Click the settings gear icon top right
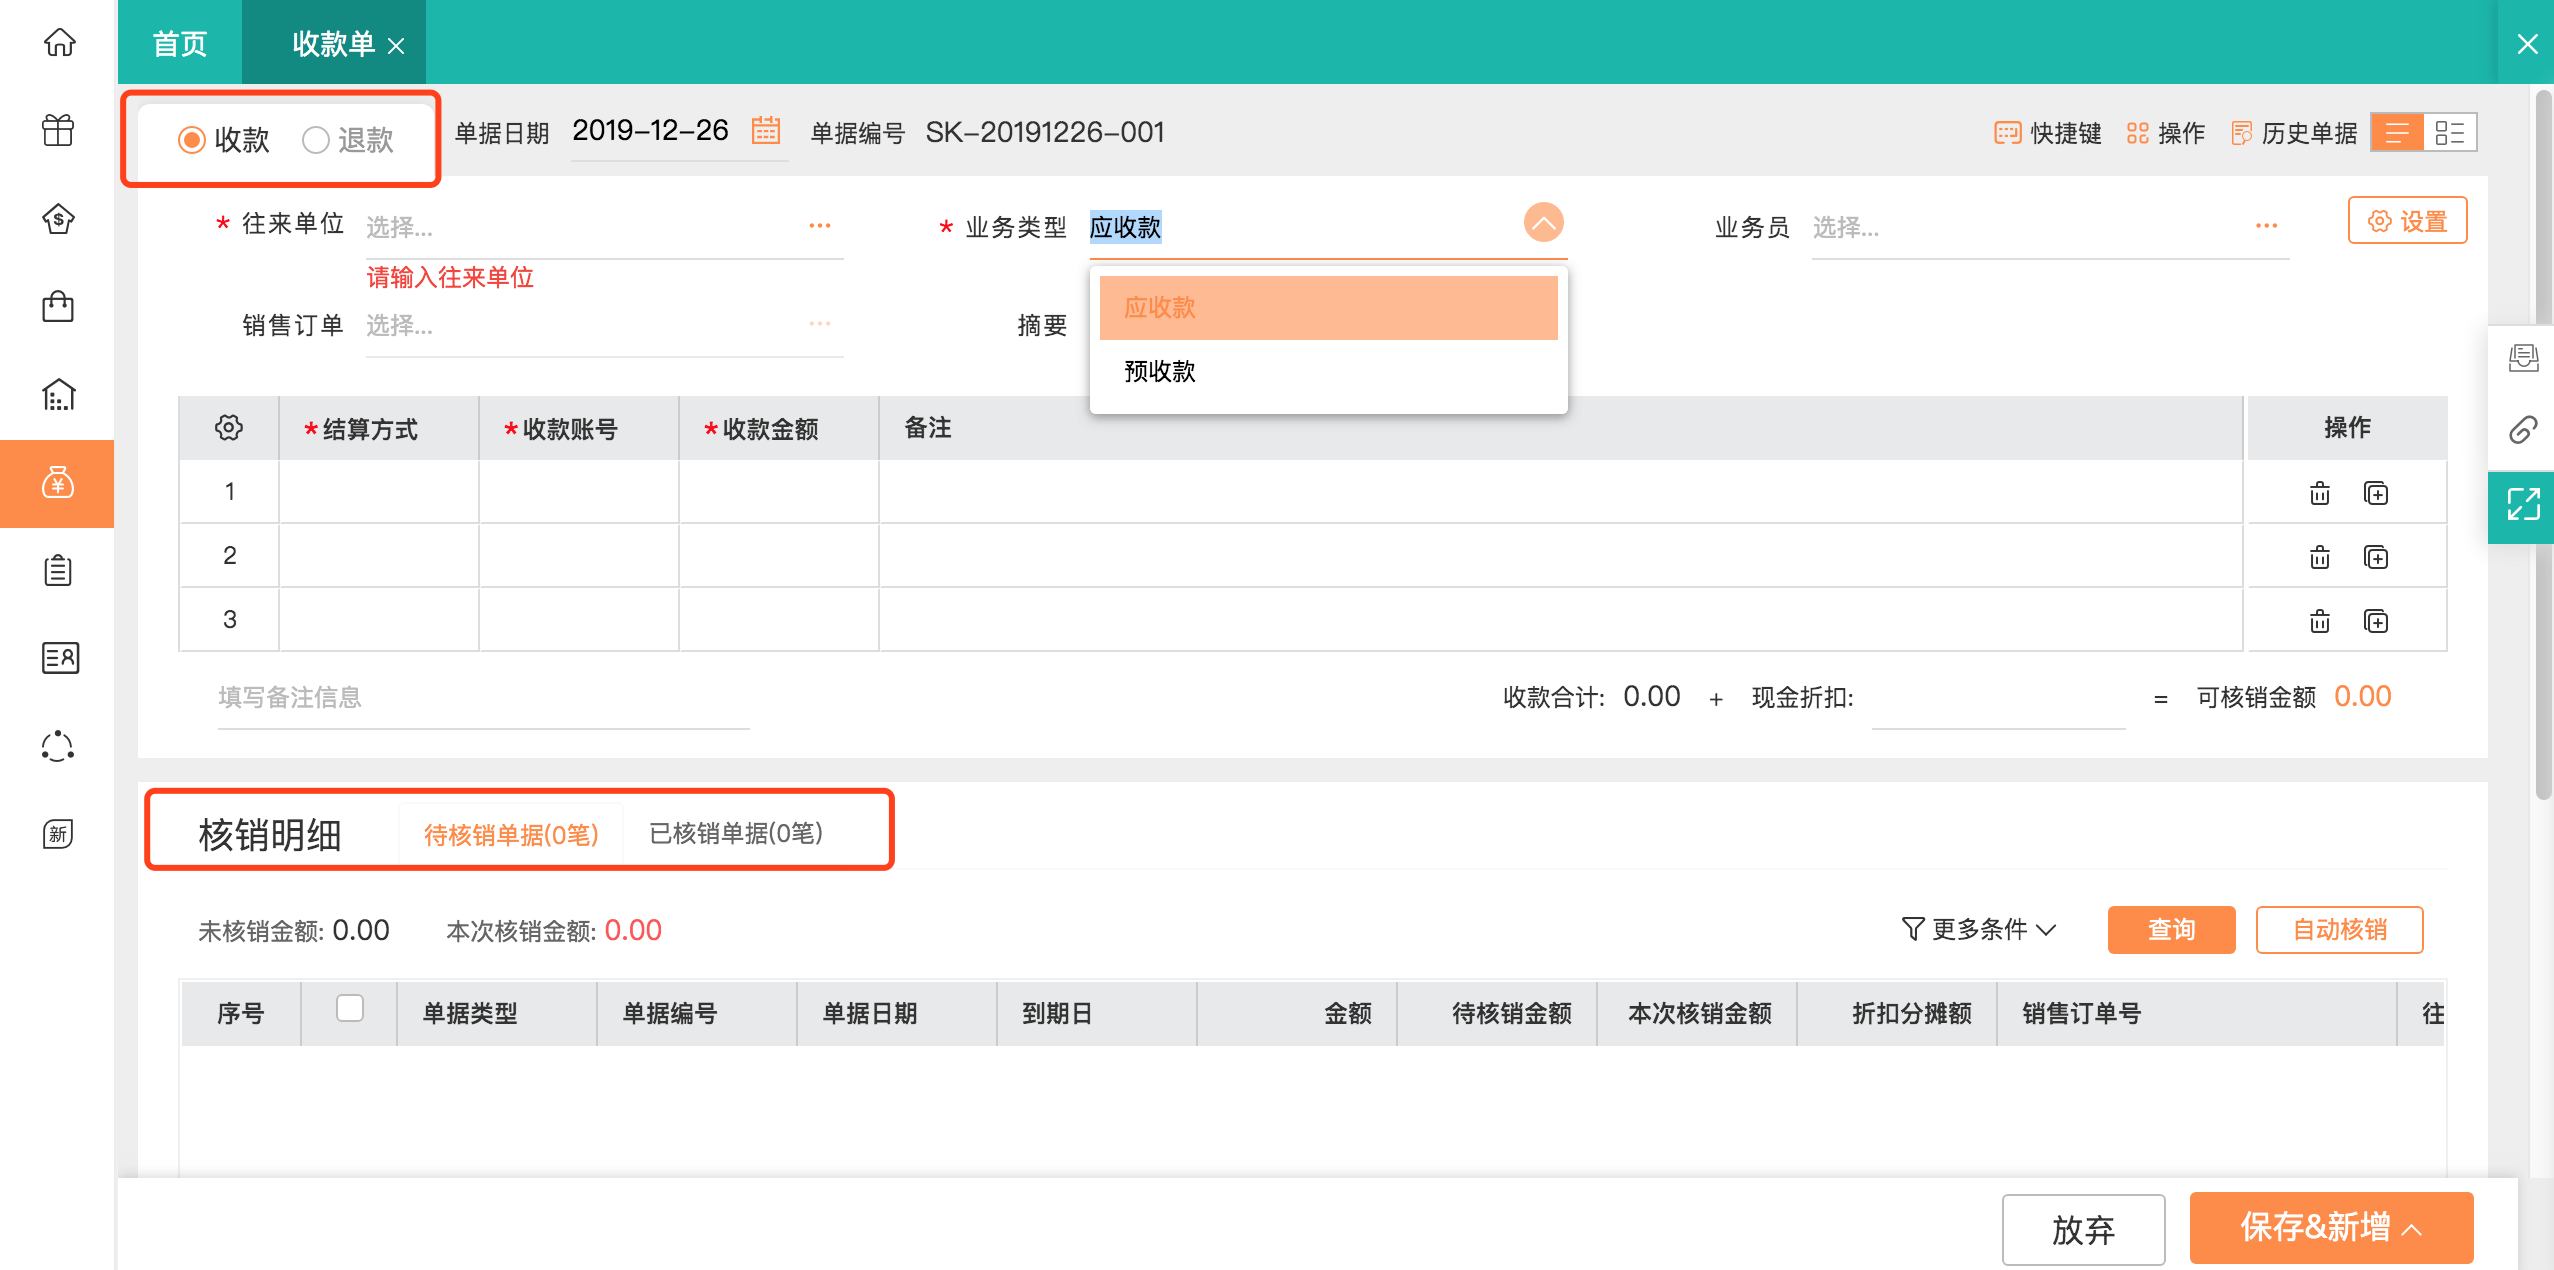Image resolution: width=2554 pixels, height=1270 pixels. [x=2383, y=225]
